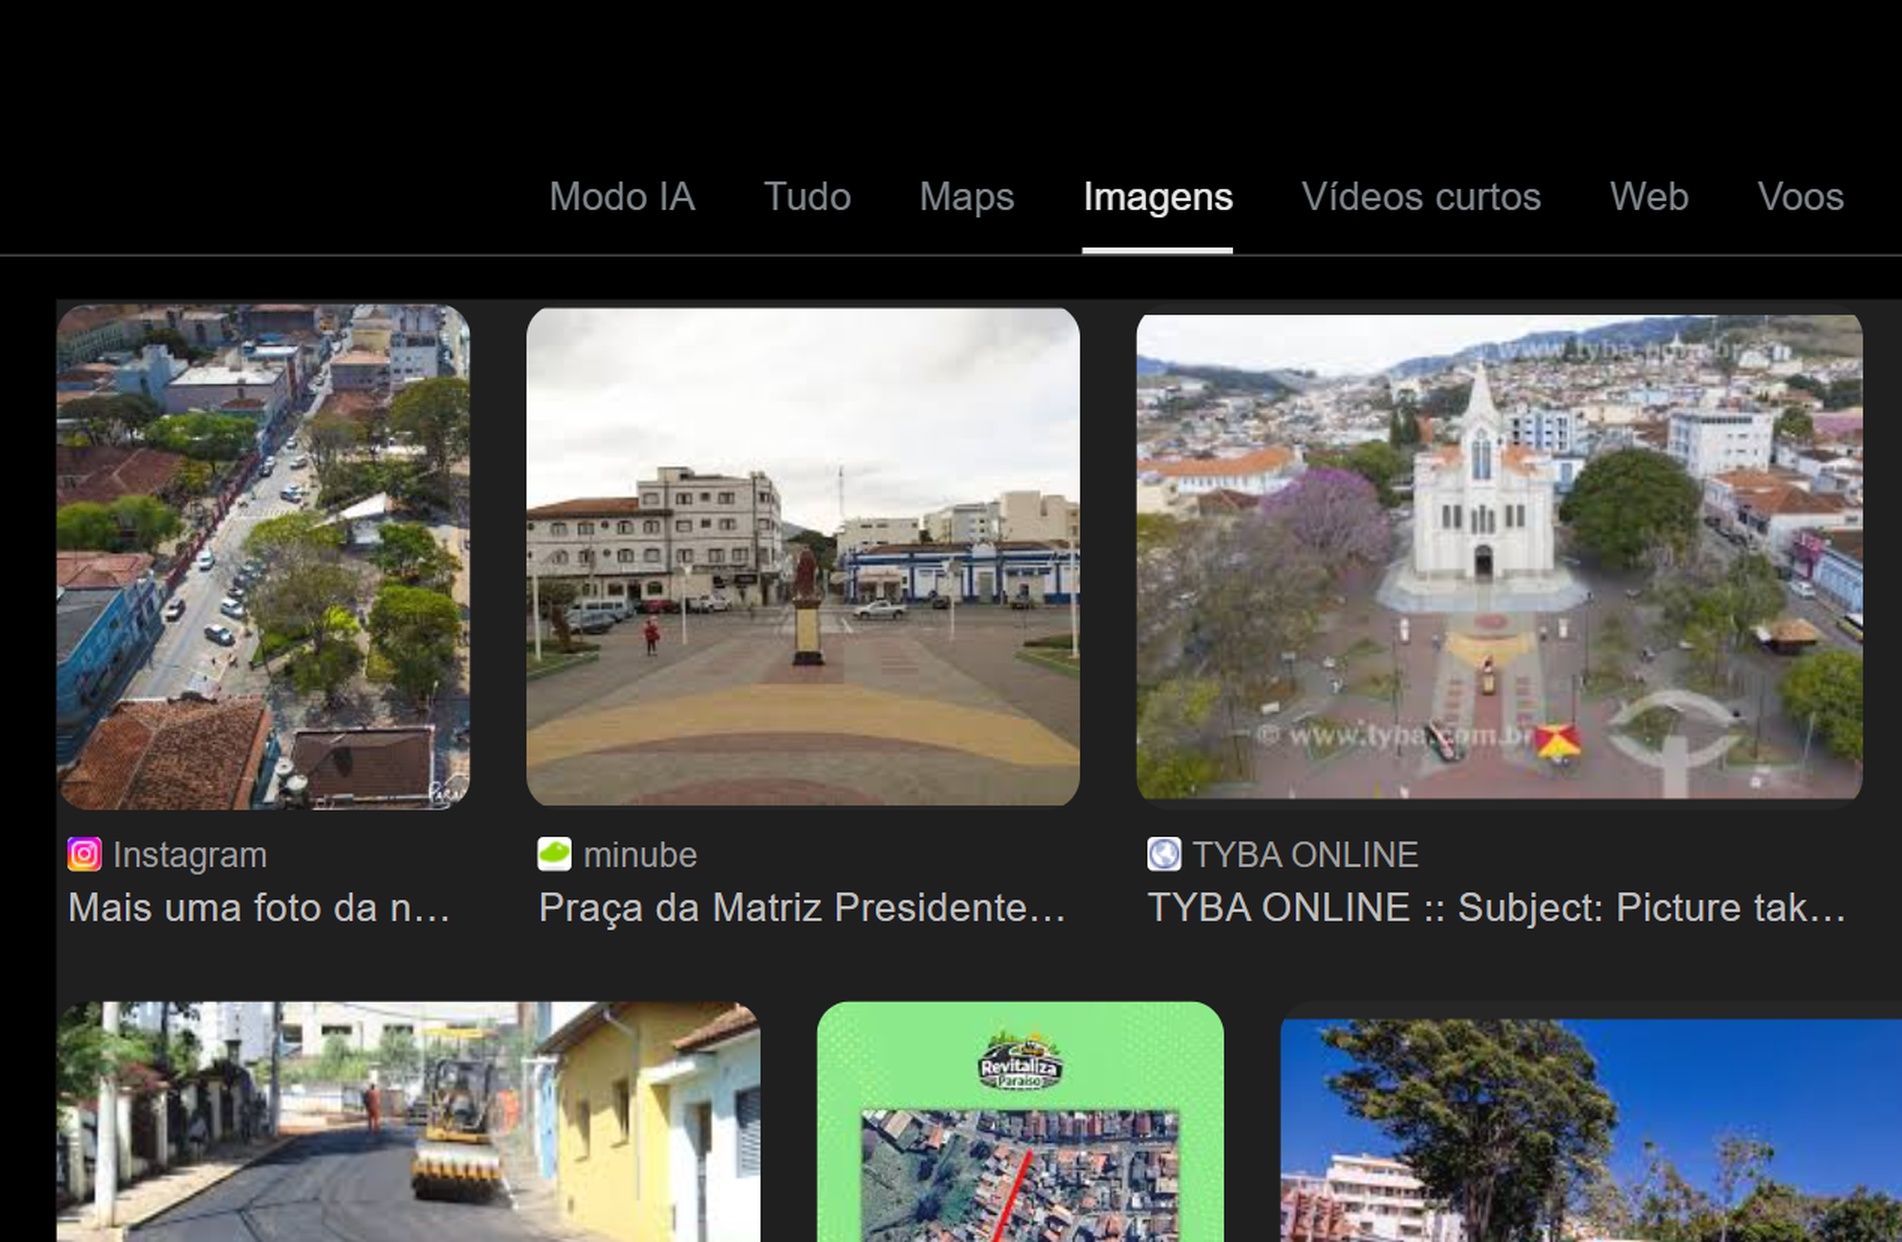This screenshot has height=1242, width=1902.
Task: Open the Tudo search tab
Action: pos(807,197)
